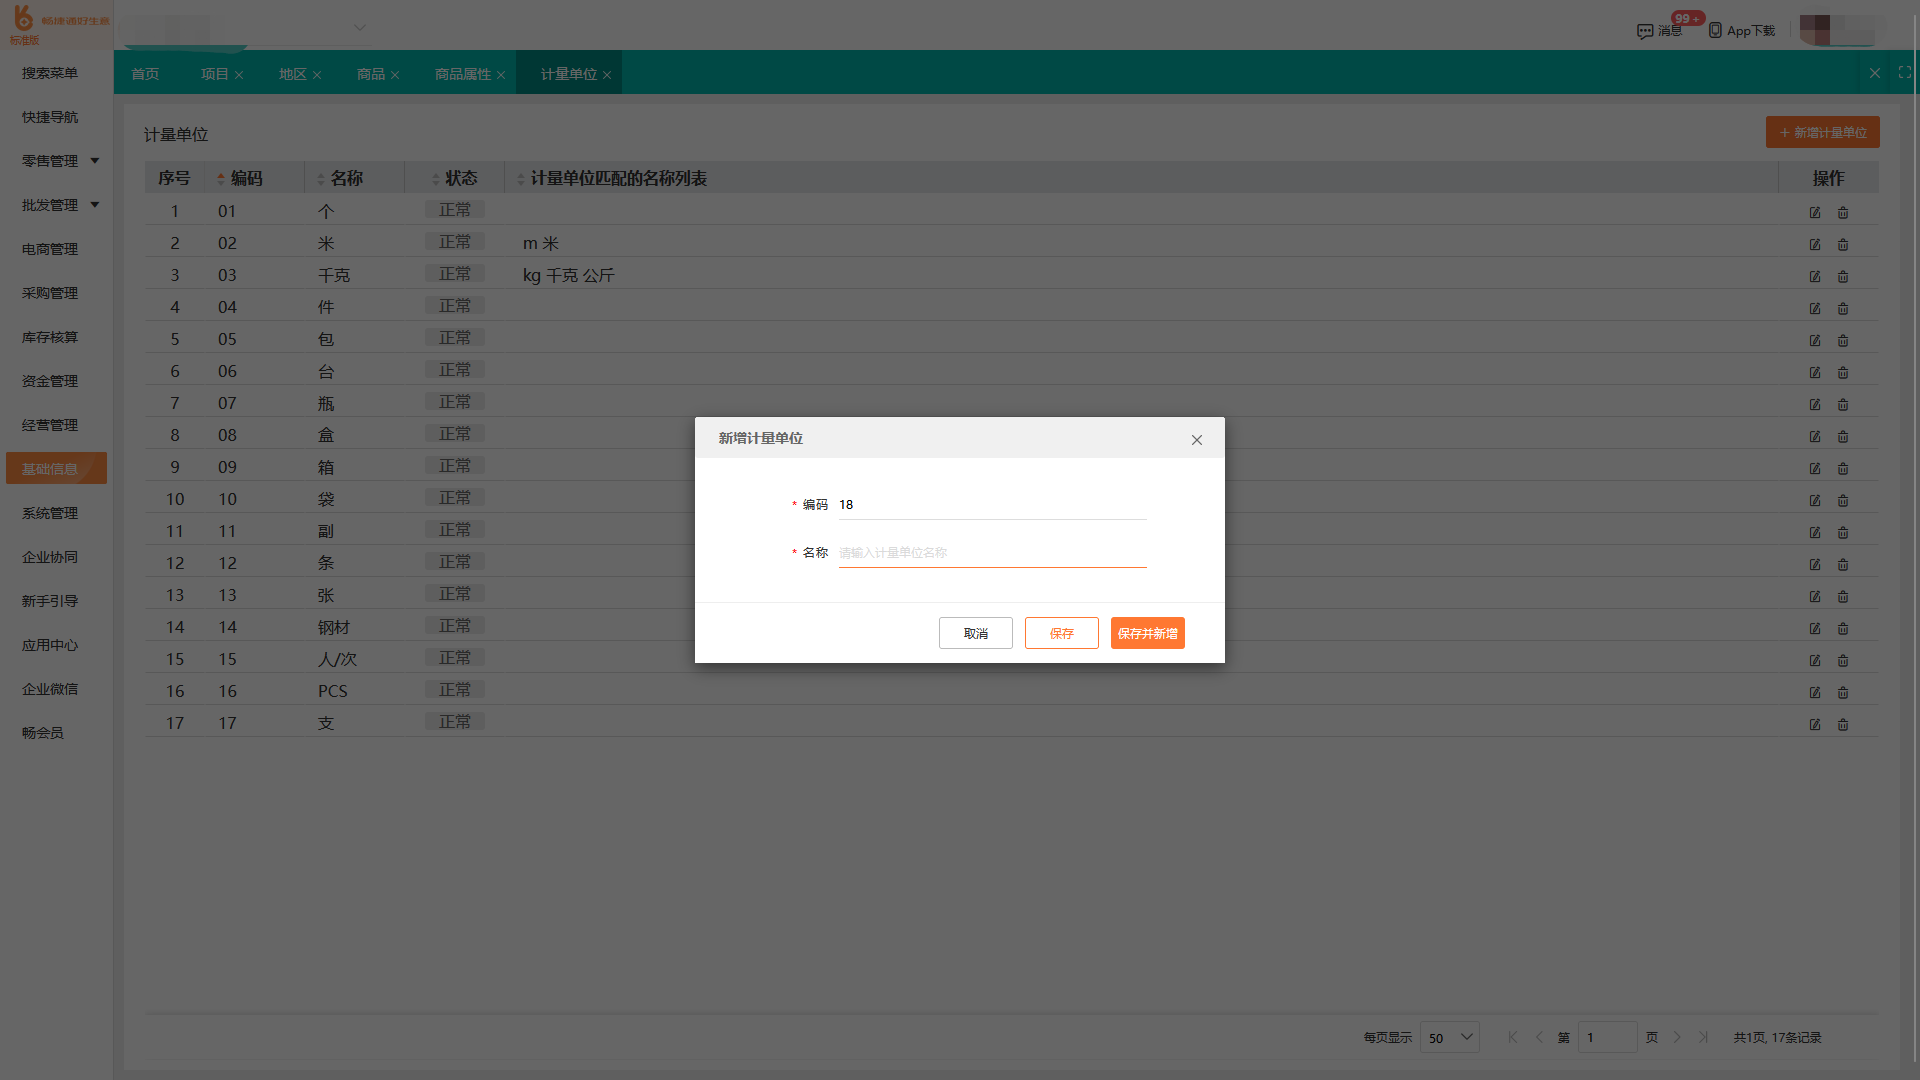Click the dialog close X button

[x=1197, y=439]
